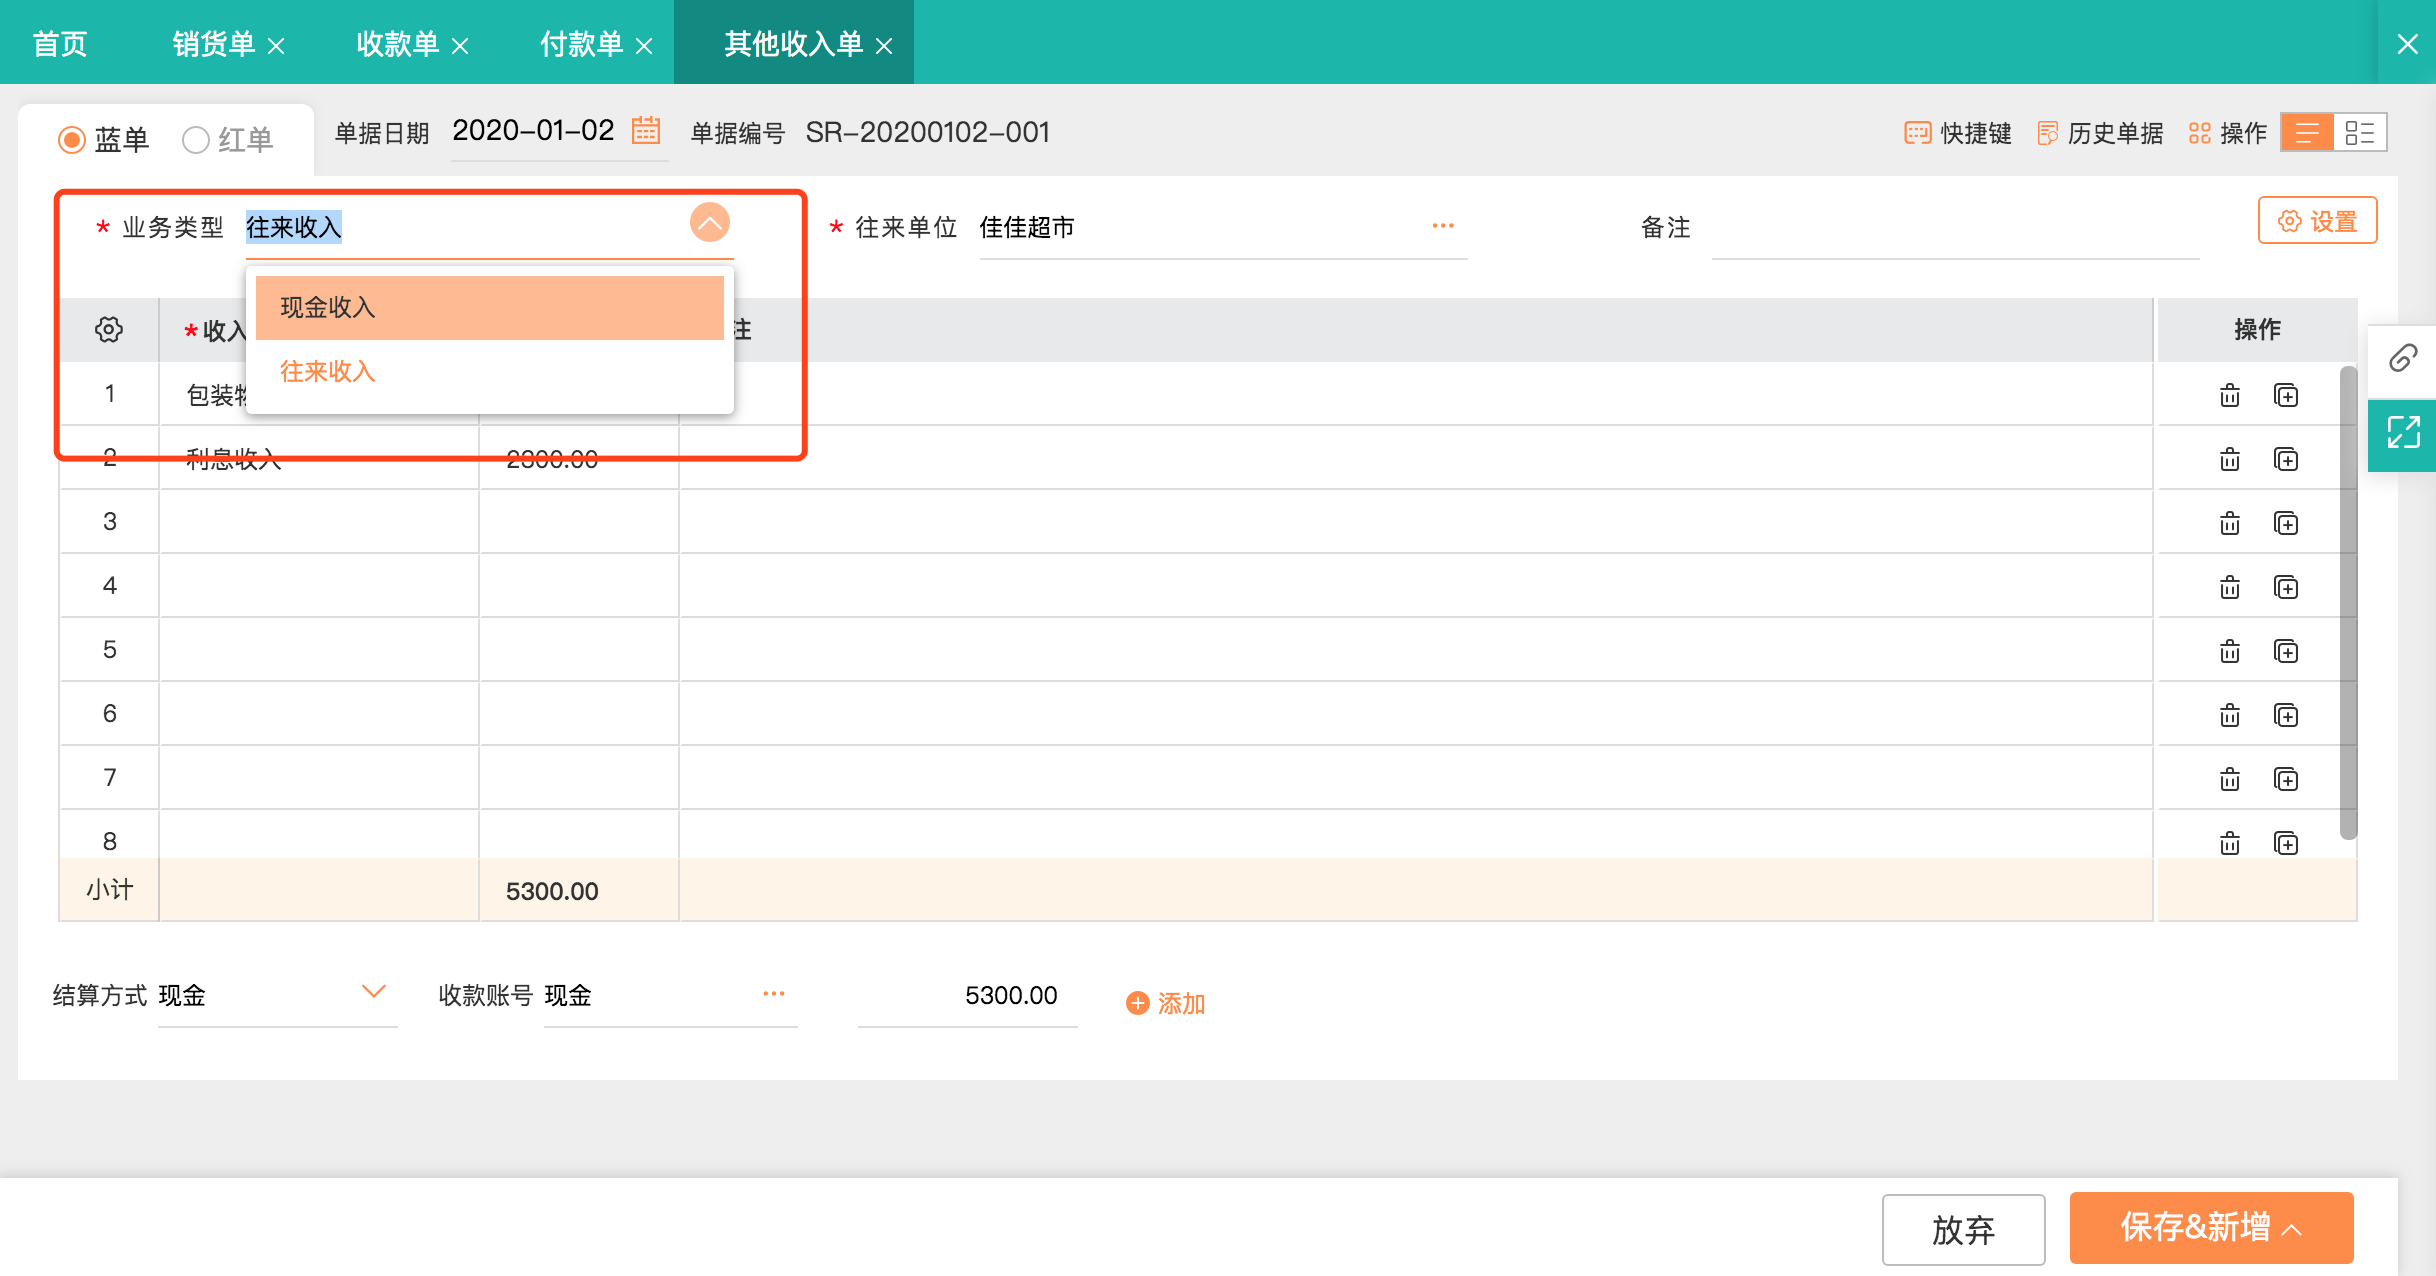Click the 添加 add link for payment
This screenshot has height=1276, width=2436.
click(1165, 1004)
